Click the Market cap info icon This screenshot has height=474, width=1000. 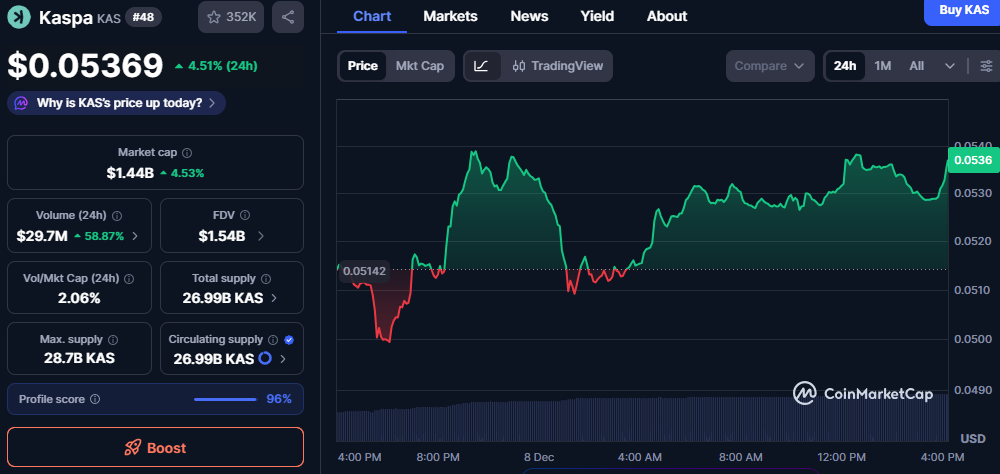[187, 153]
